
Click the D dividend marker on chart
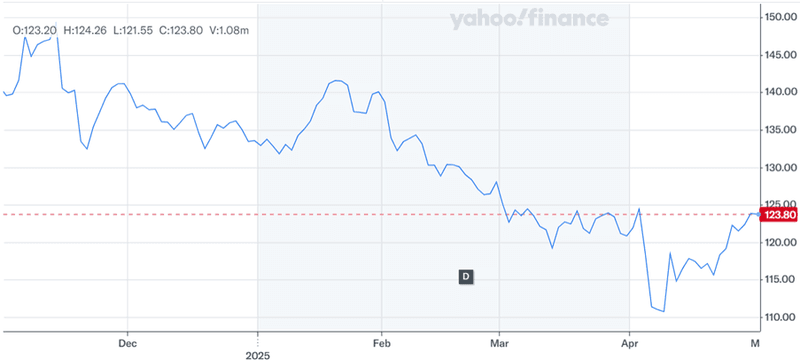[466, 277]
